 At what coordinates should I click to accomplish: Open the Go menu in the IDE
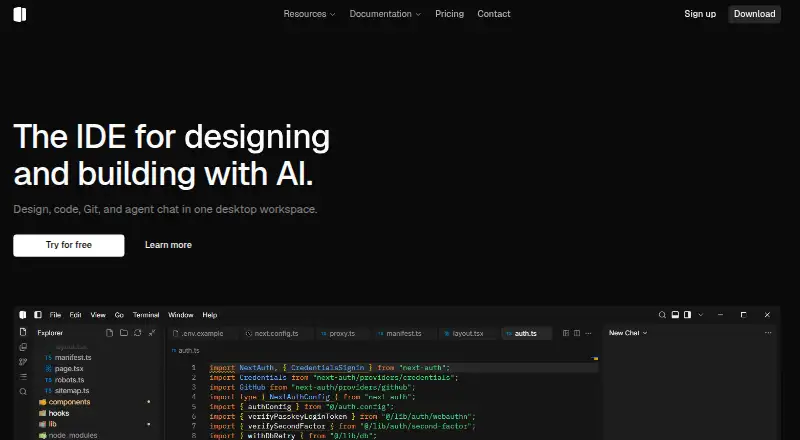click(119, 315)
